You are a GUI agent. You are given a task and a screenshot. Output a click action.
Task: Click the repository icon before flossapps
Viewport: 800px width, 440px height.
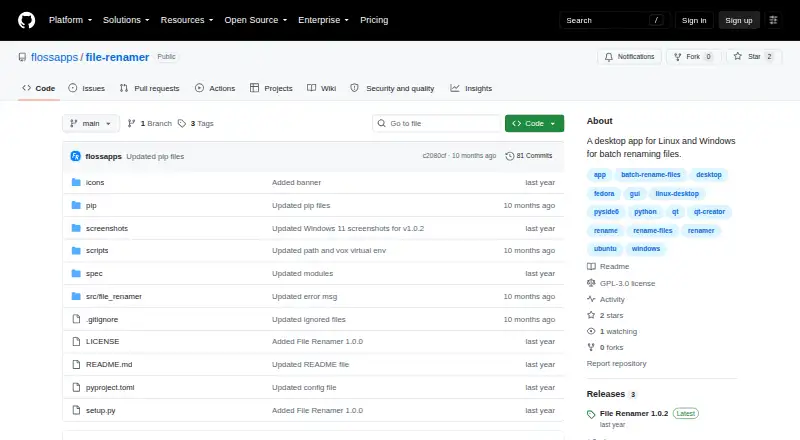pyautogui.click(x=22, y=57)
